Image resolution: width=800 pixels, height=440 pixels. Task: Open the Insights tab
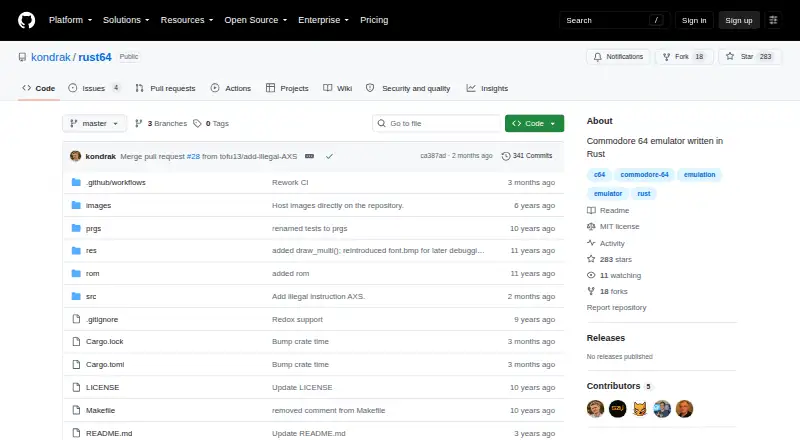point(487,88)
